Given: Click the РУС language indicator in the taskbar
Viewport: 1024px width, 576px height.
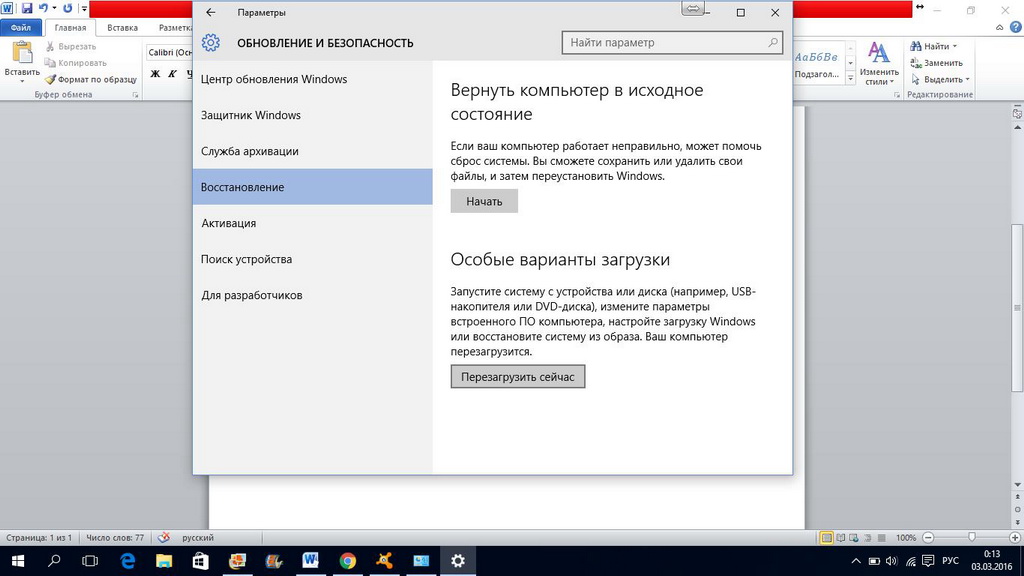Looking at the screenshot, I should (950, 561).
